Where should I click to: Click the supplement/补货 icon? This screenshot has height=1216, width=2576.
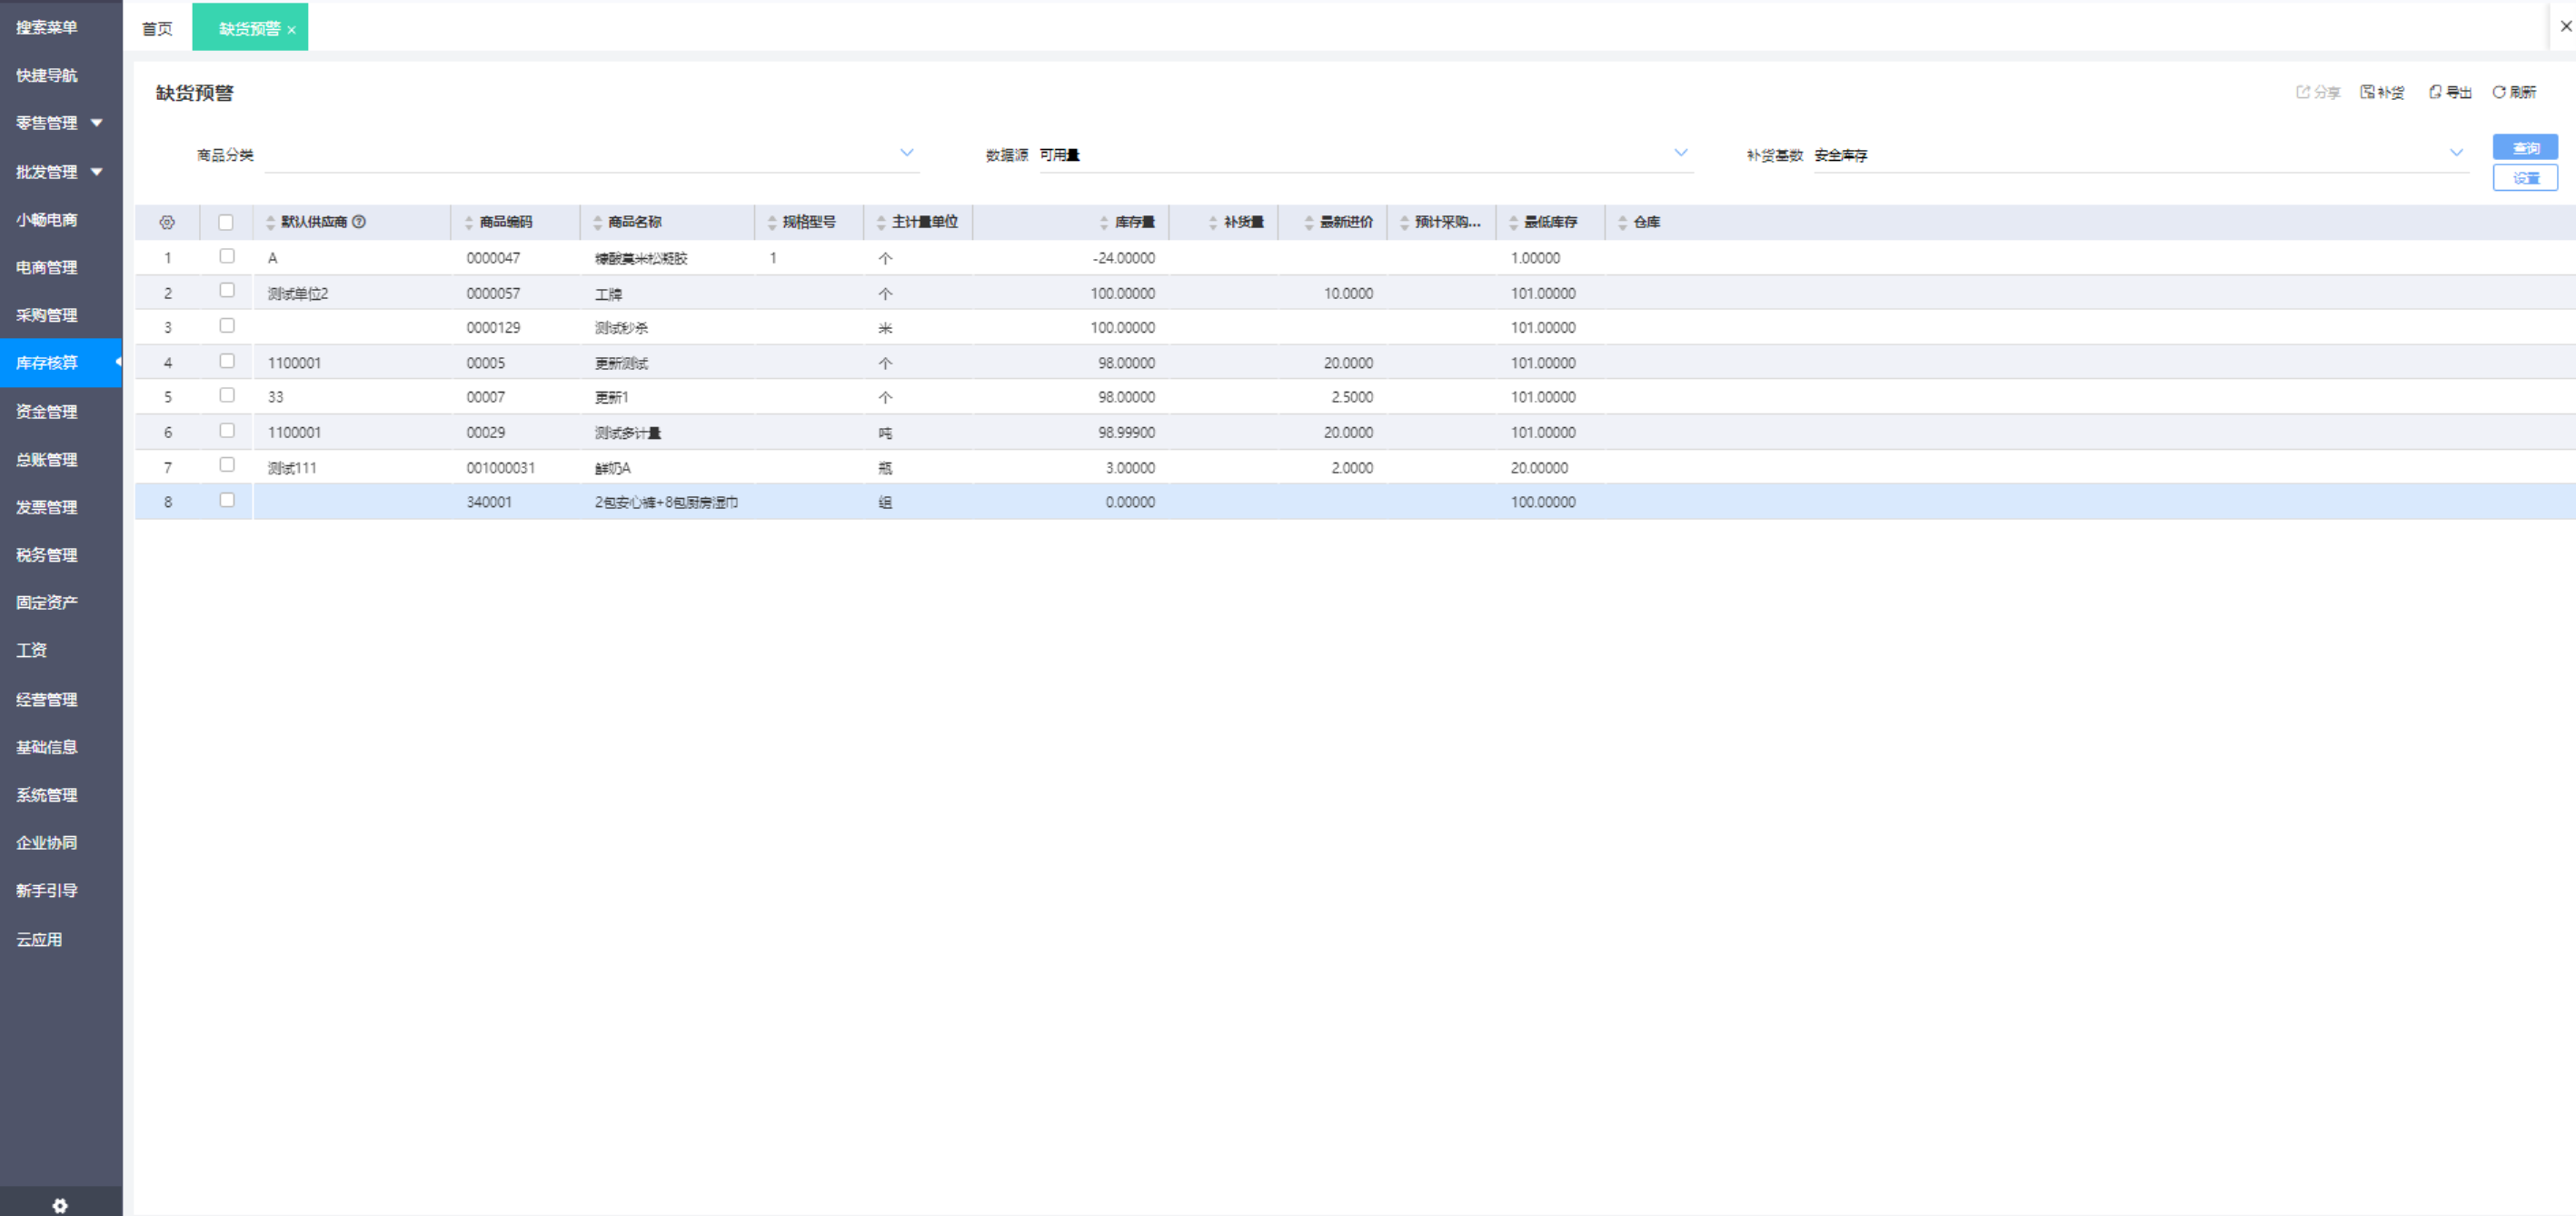click(2385, 92)
